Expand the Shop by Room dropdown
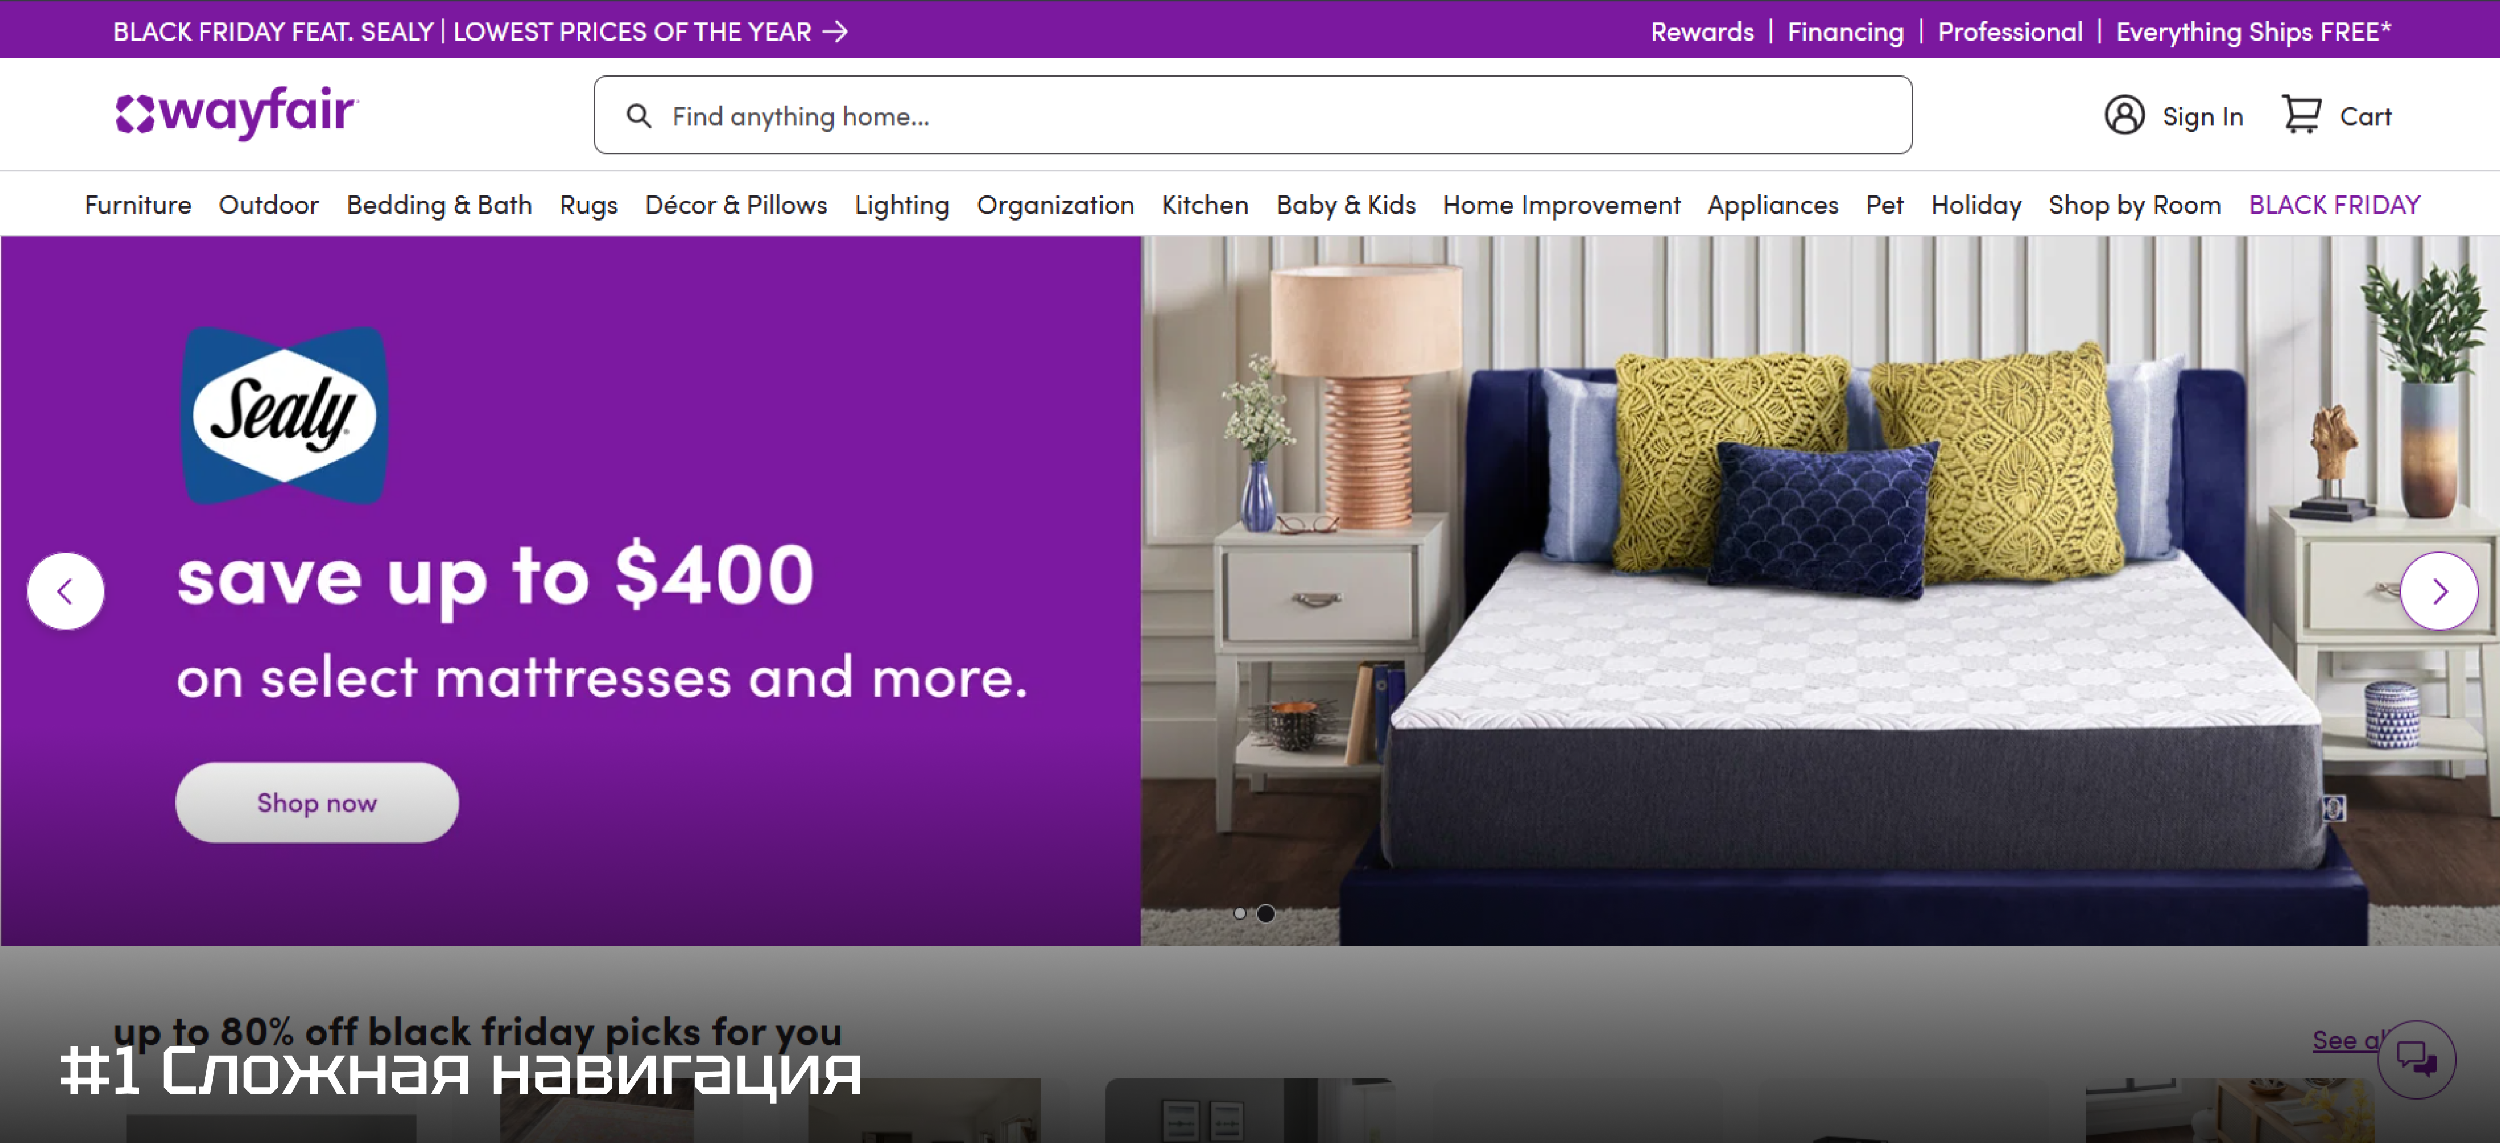The image size is (2500, 1143). pos(2132,204)
